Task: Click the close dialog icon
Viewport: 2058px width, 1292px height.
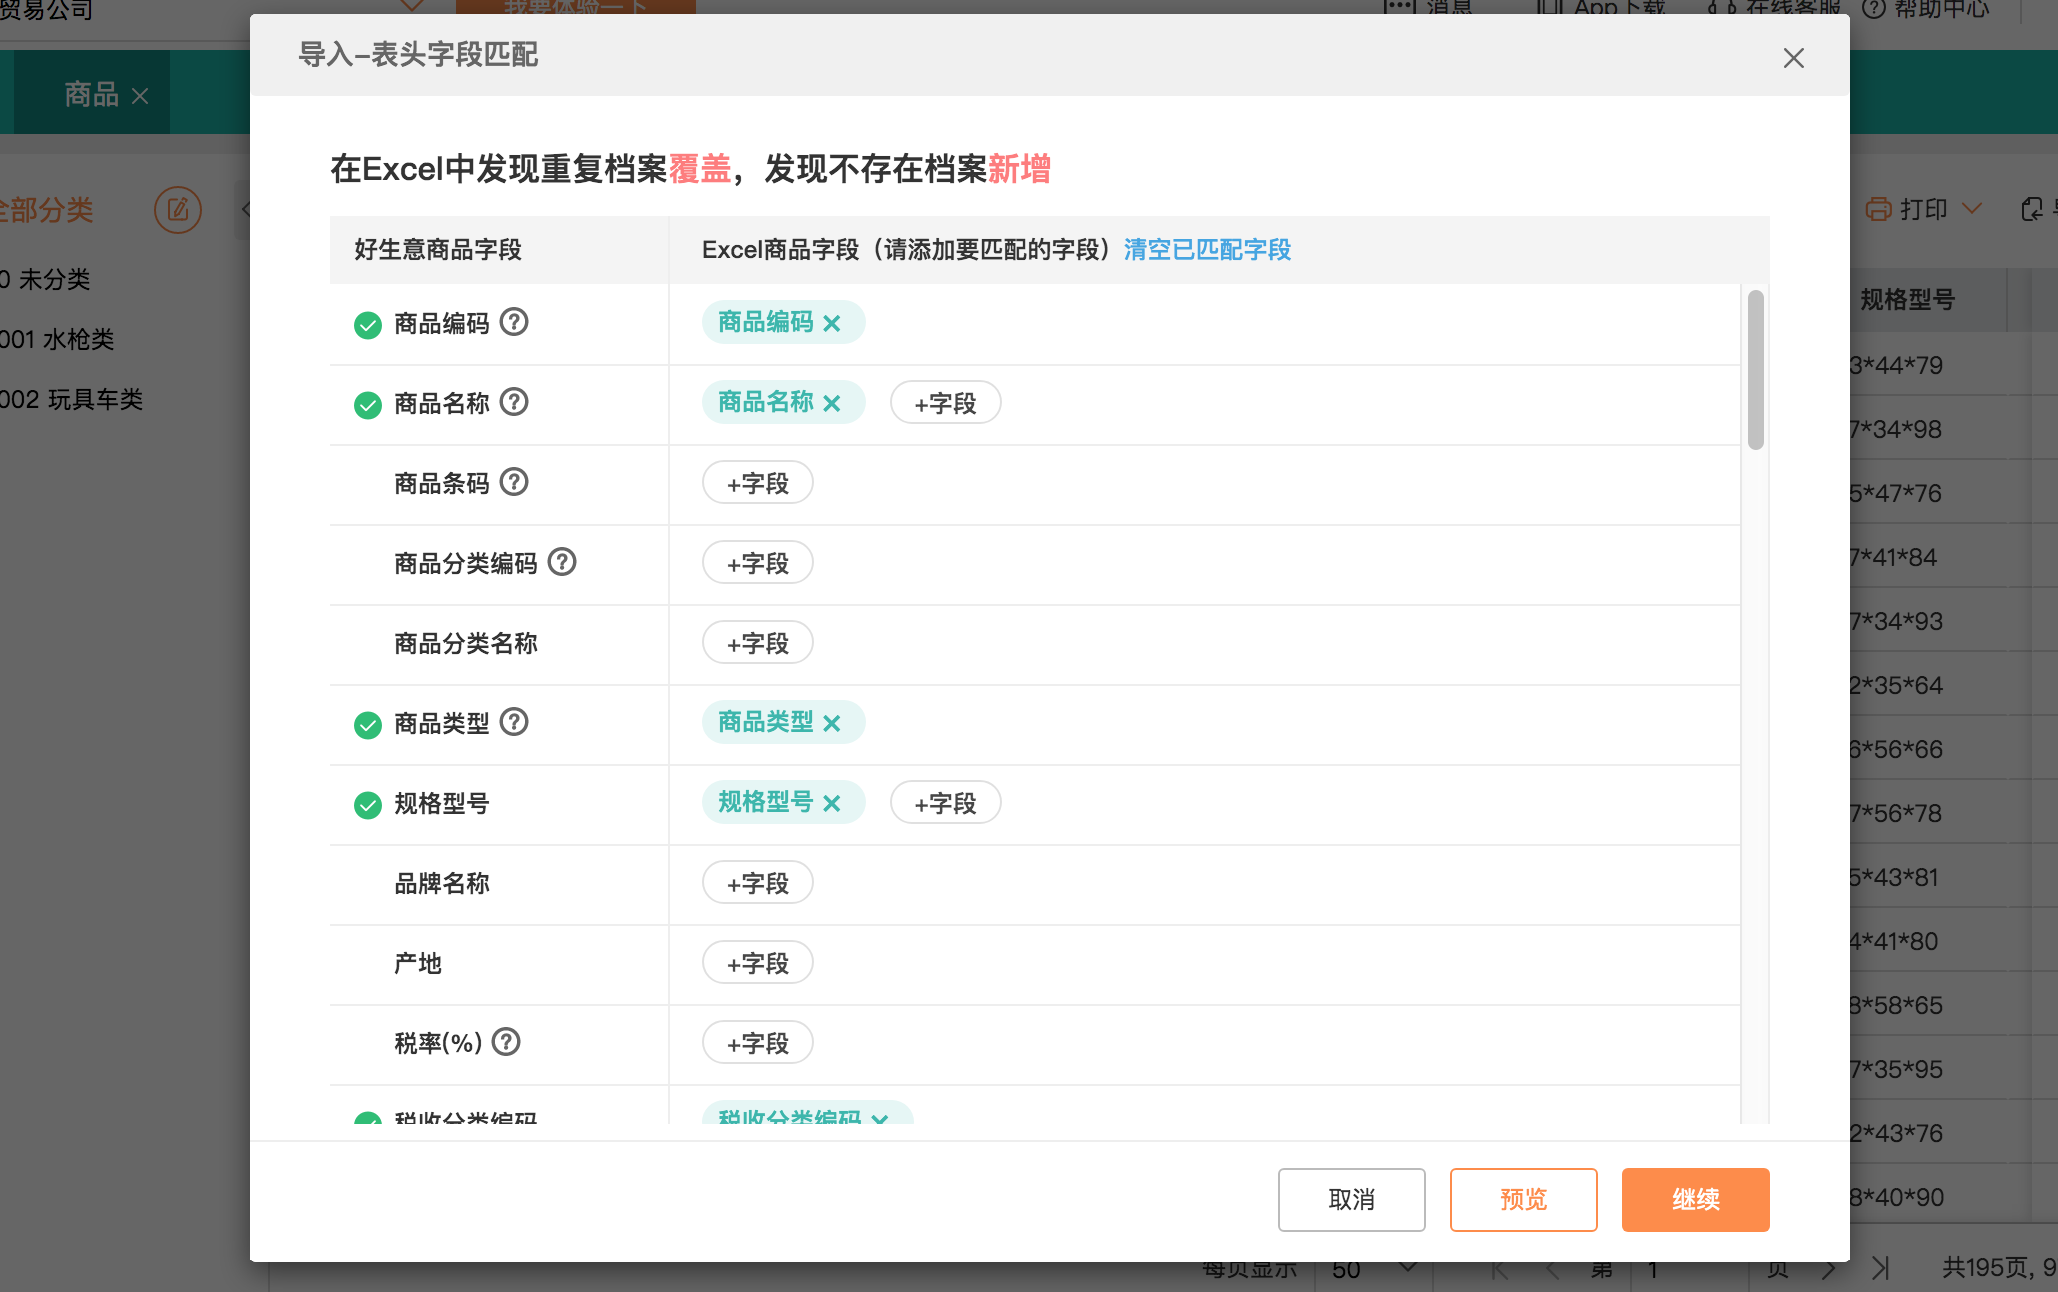Action: pyautogui.click(x=1792, y=57)
